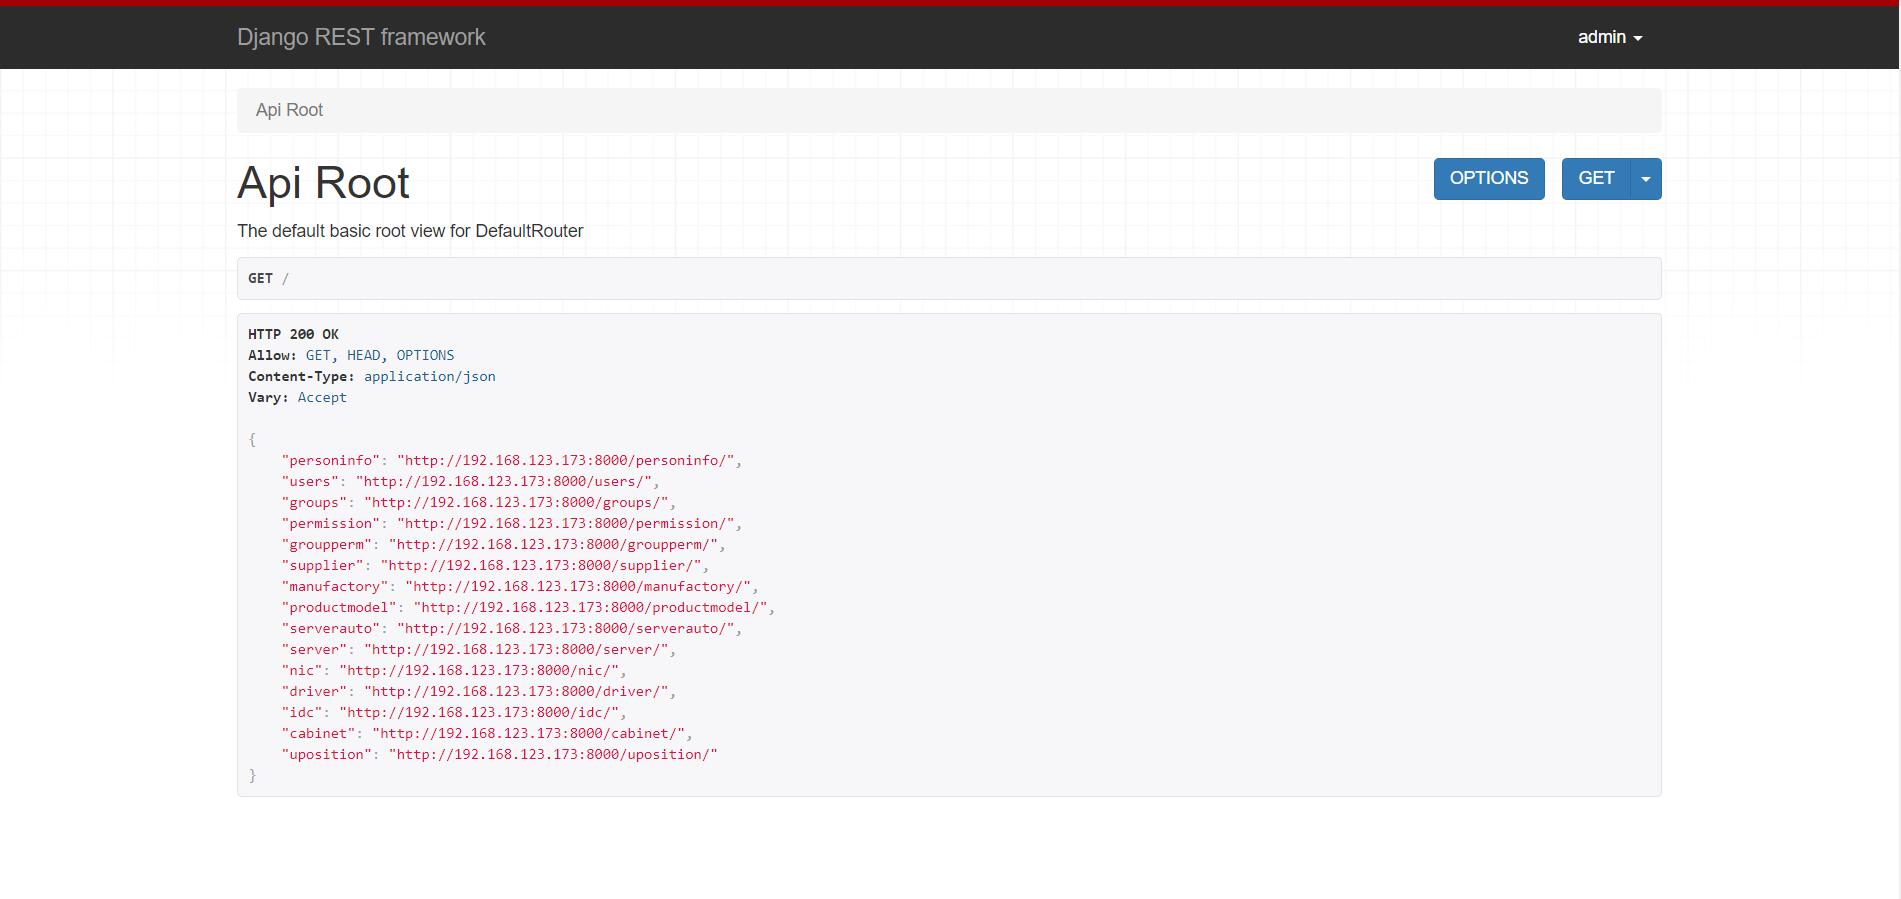Follow the server endpoint URL
Viewport: 1901px width, 899px height.
pos(518,649)
